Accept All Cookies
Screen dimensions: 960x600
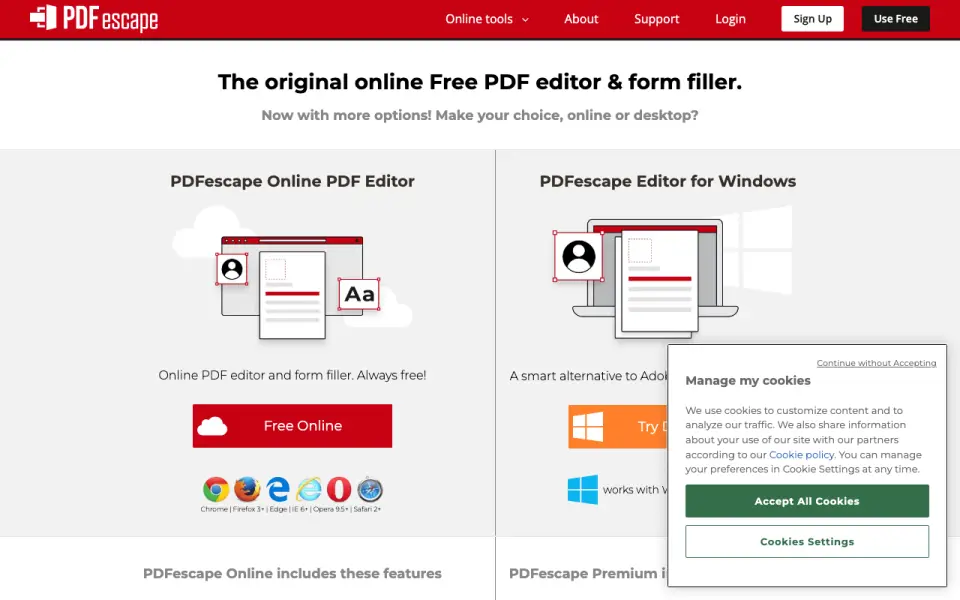pyautogui.click(x=807, y=501)
